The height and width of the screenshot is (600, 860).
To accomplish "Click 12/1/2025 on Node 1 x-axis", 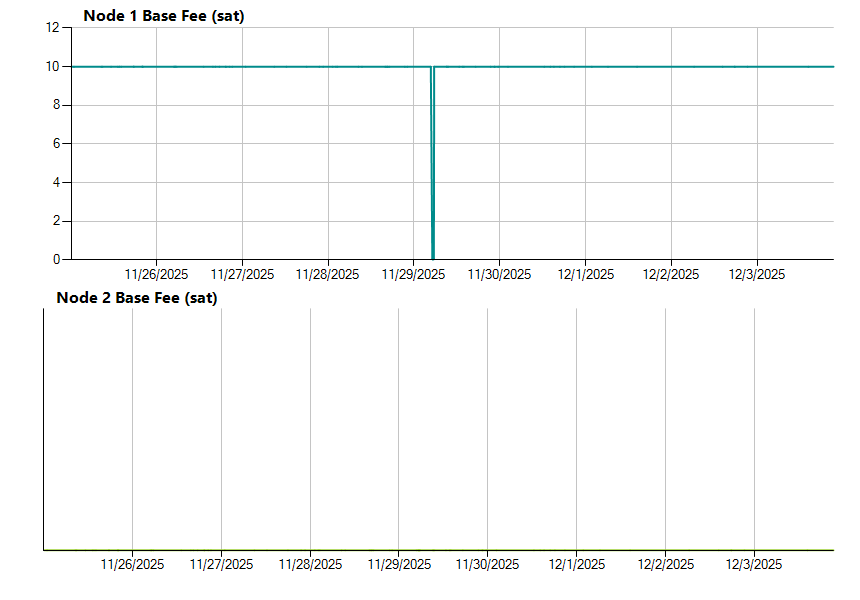I will pos(585,274).
